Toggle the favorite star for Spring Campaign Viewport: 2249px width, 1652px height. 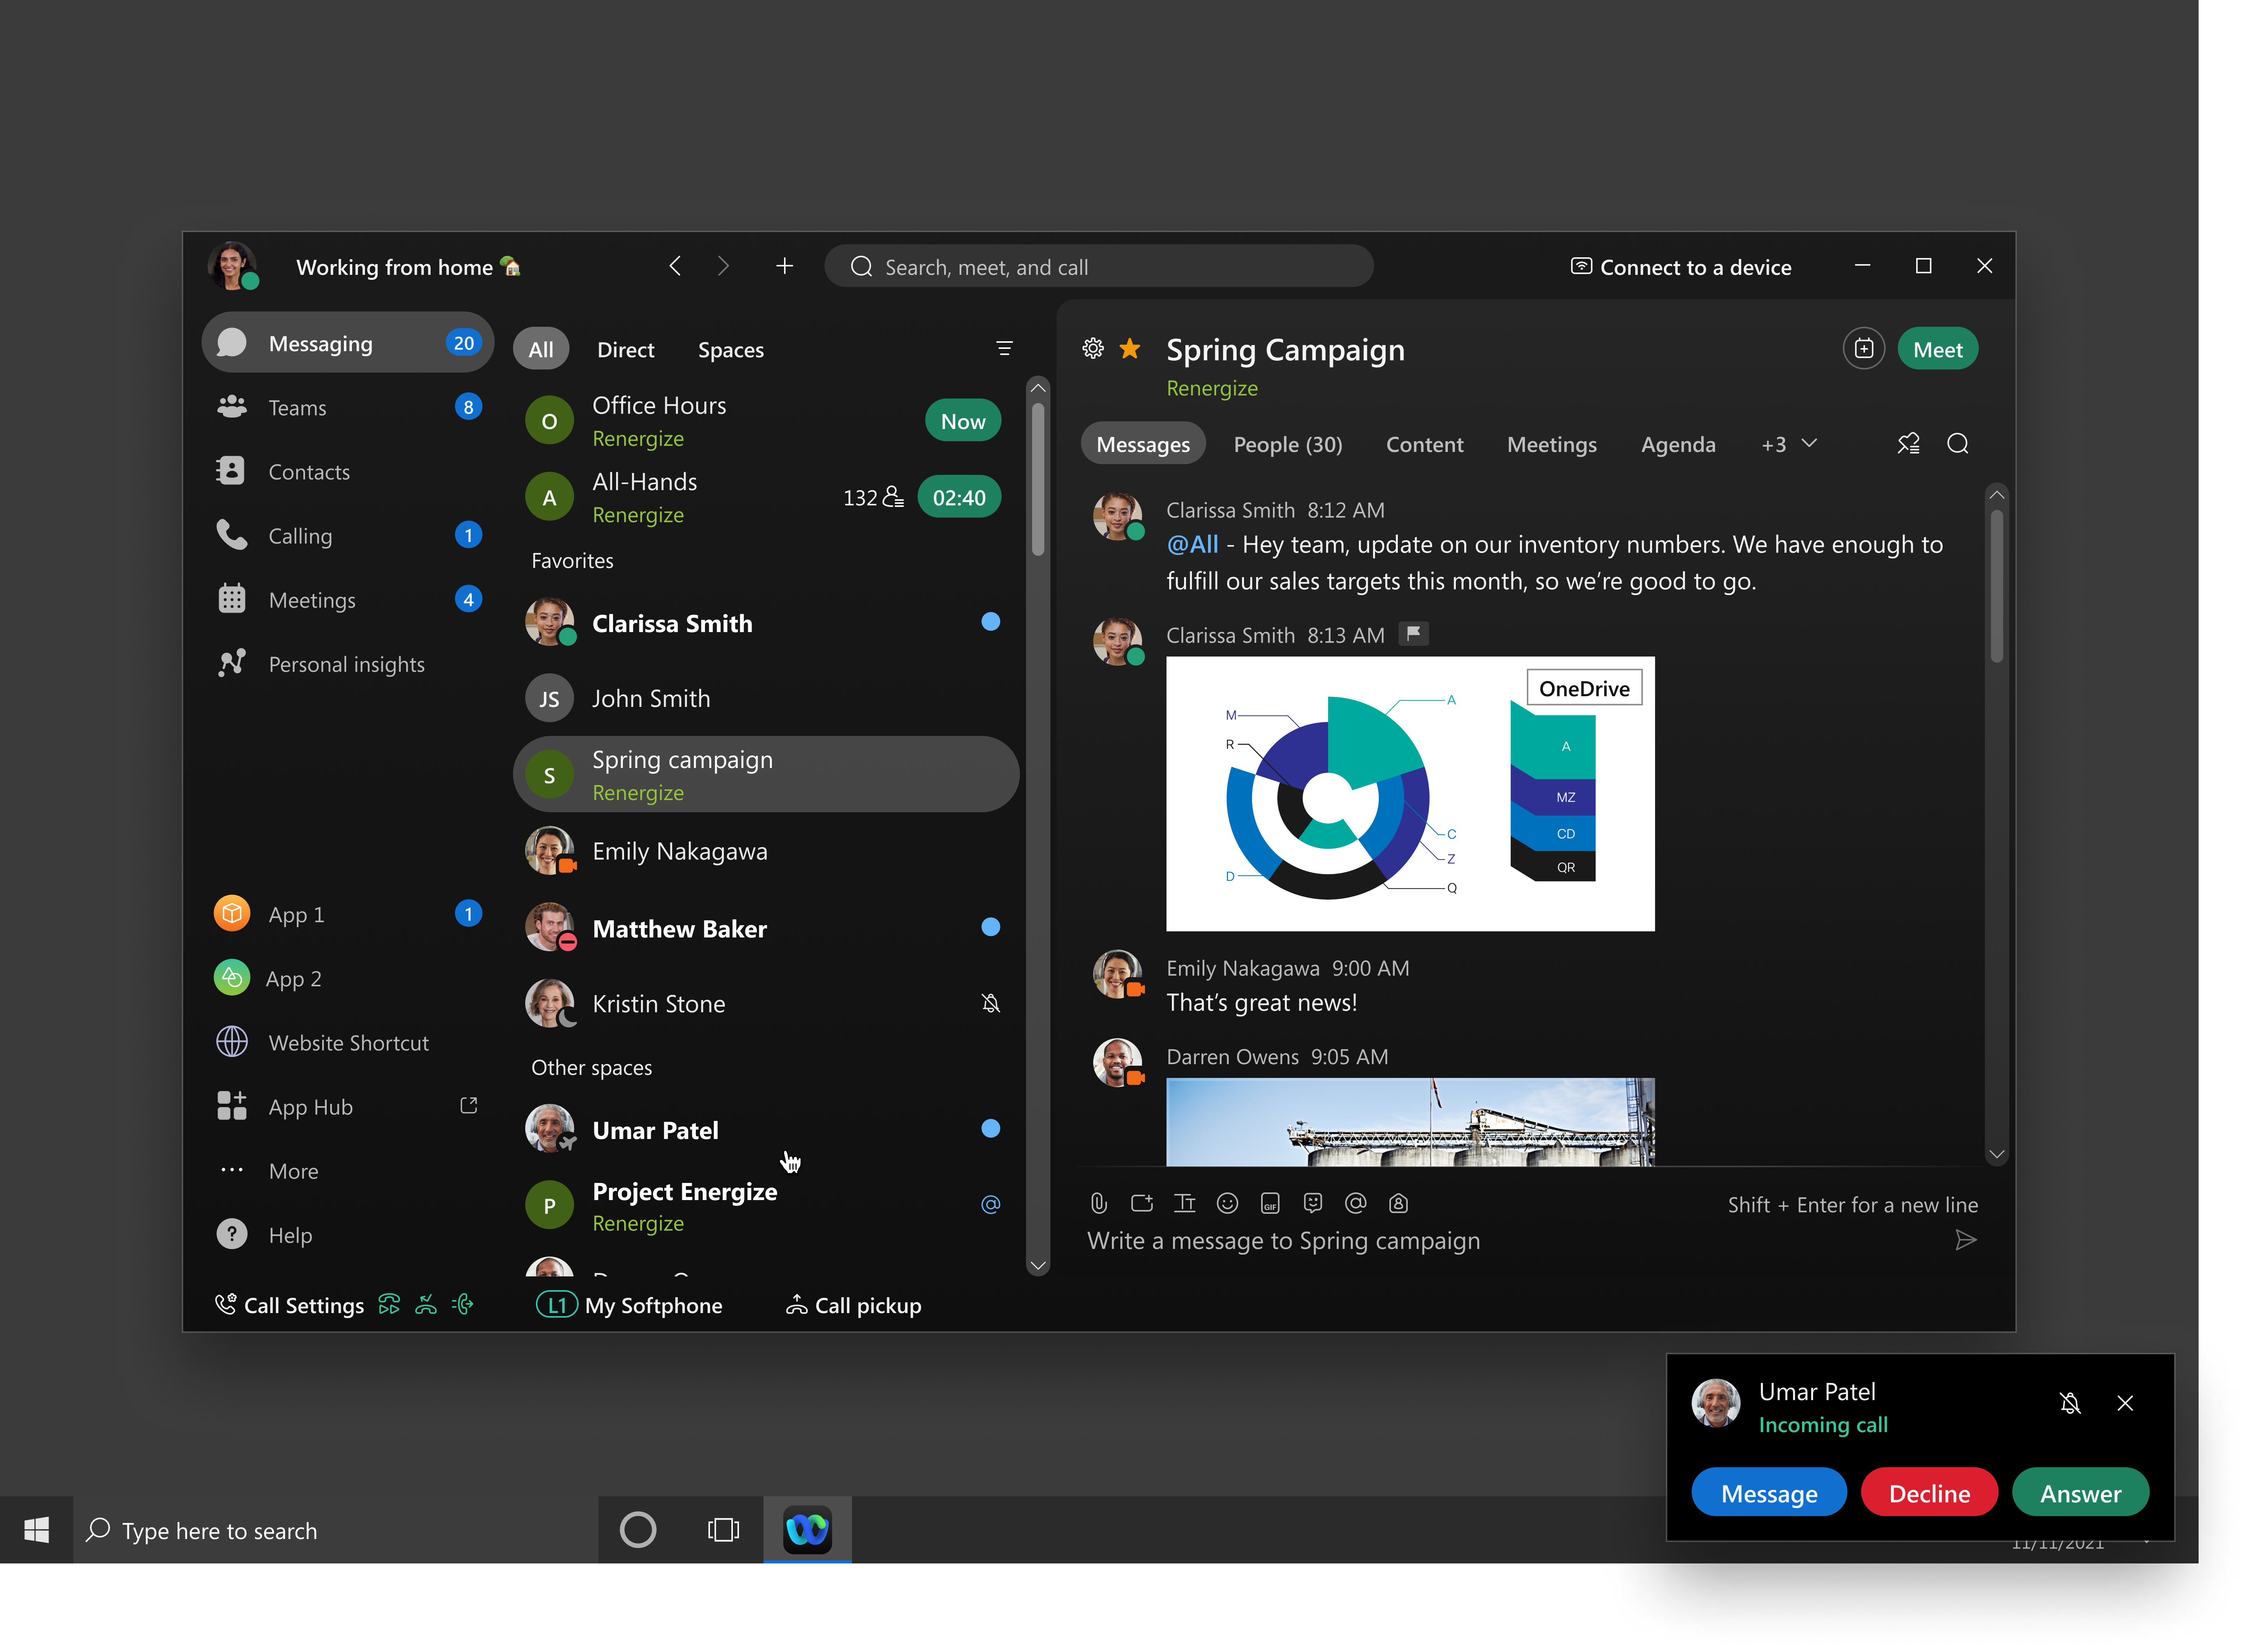1130,348
